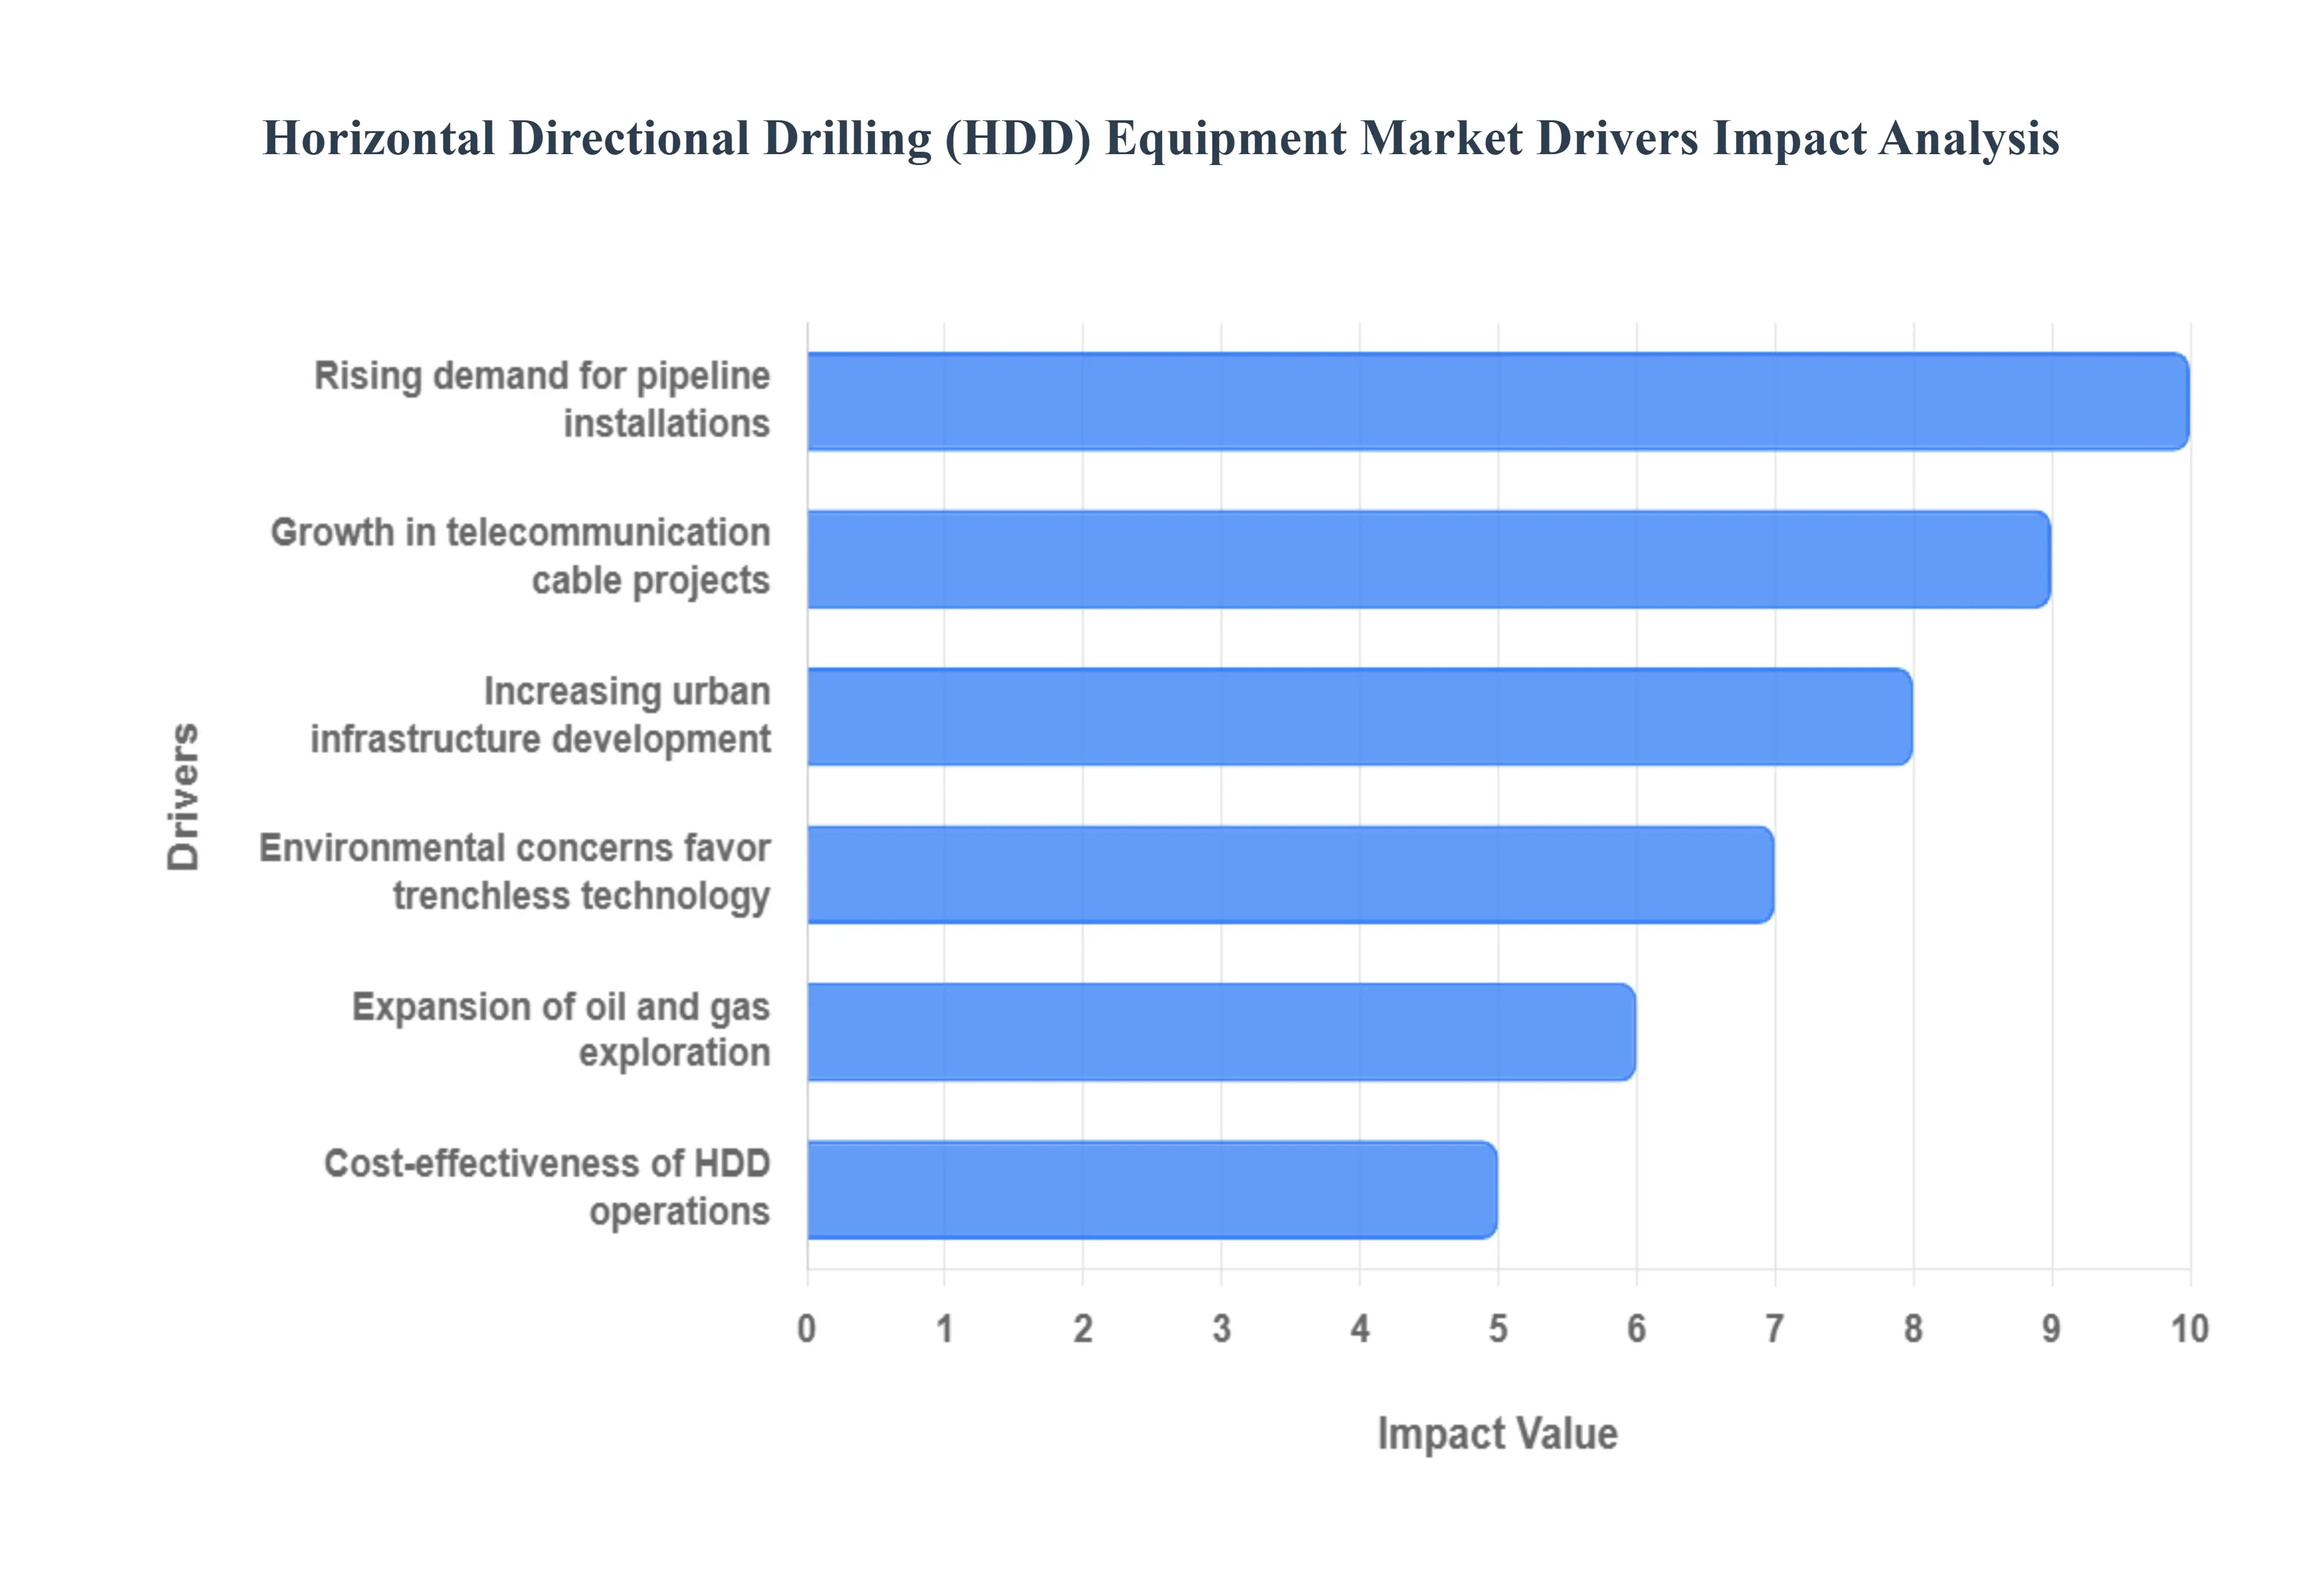Click the 3 tick on the x-axis
Viewport: 2322px width, 1596px height.
click(x=1221, y=1329)
